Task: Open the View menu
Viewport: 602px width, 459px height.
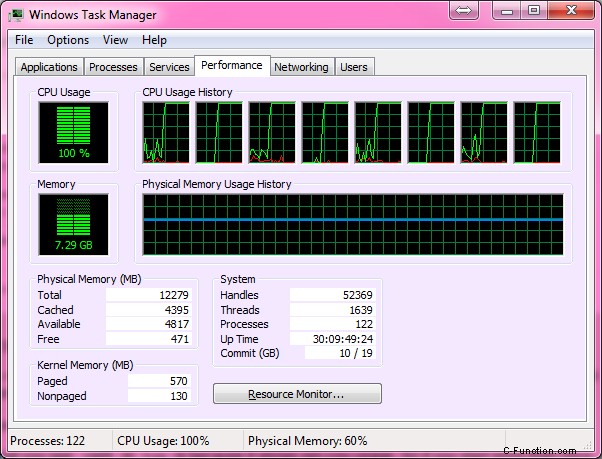Action: (x=115, y=40)
